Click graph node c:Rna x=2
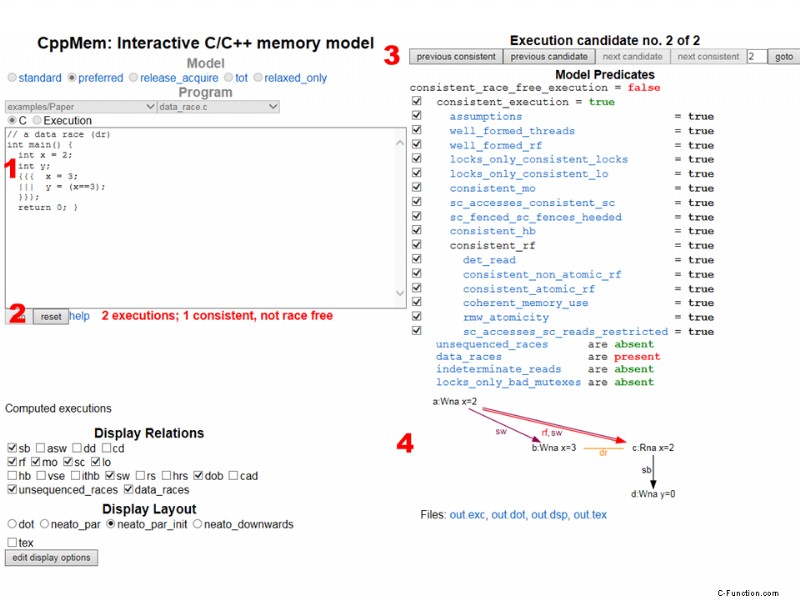The image size is (800, 600). pyautogui.click(x=654, y=448)
